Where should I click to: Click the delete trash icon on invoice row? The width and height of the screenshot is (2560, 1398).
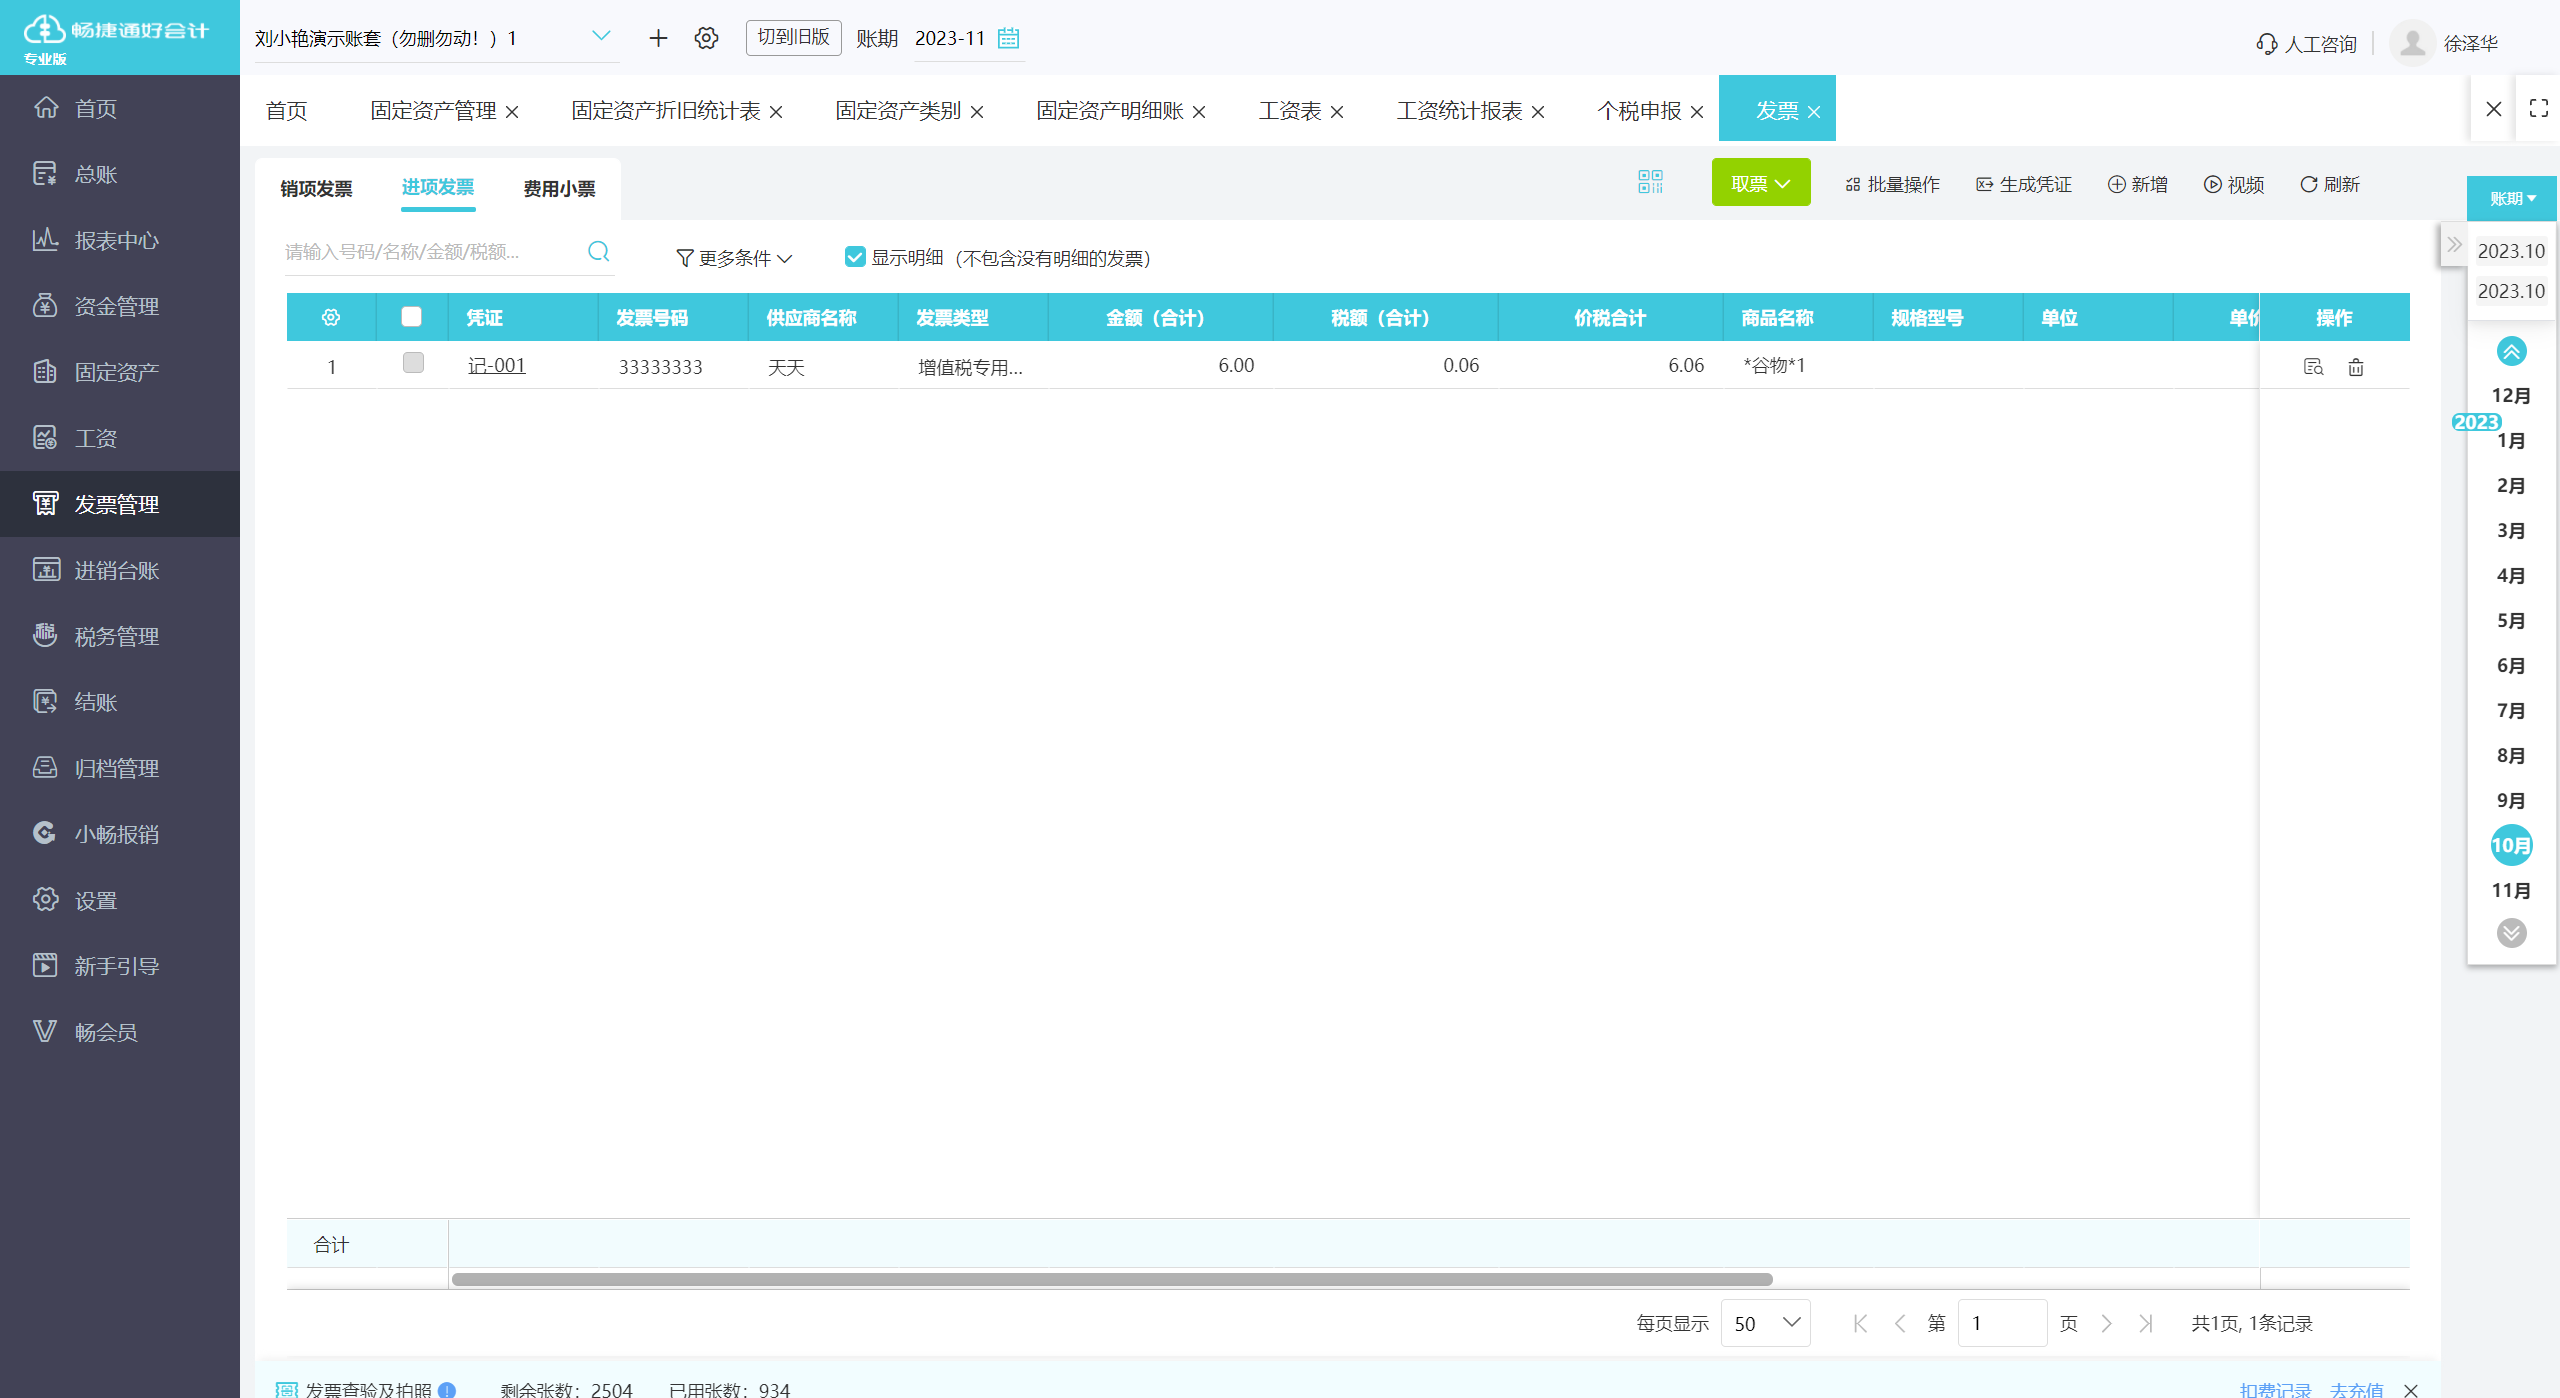(x=2357, y=365)
